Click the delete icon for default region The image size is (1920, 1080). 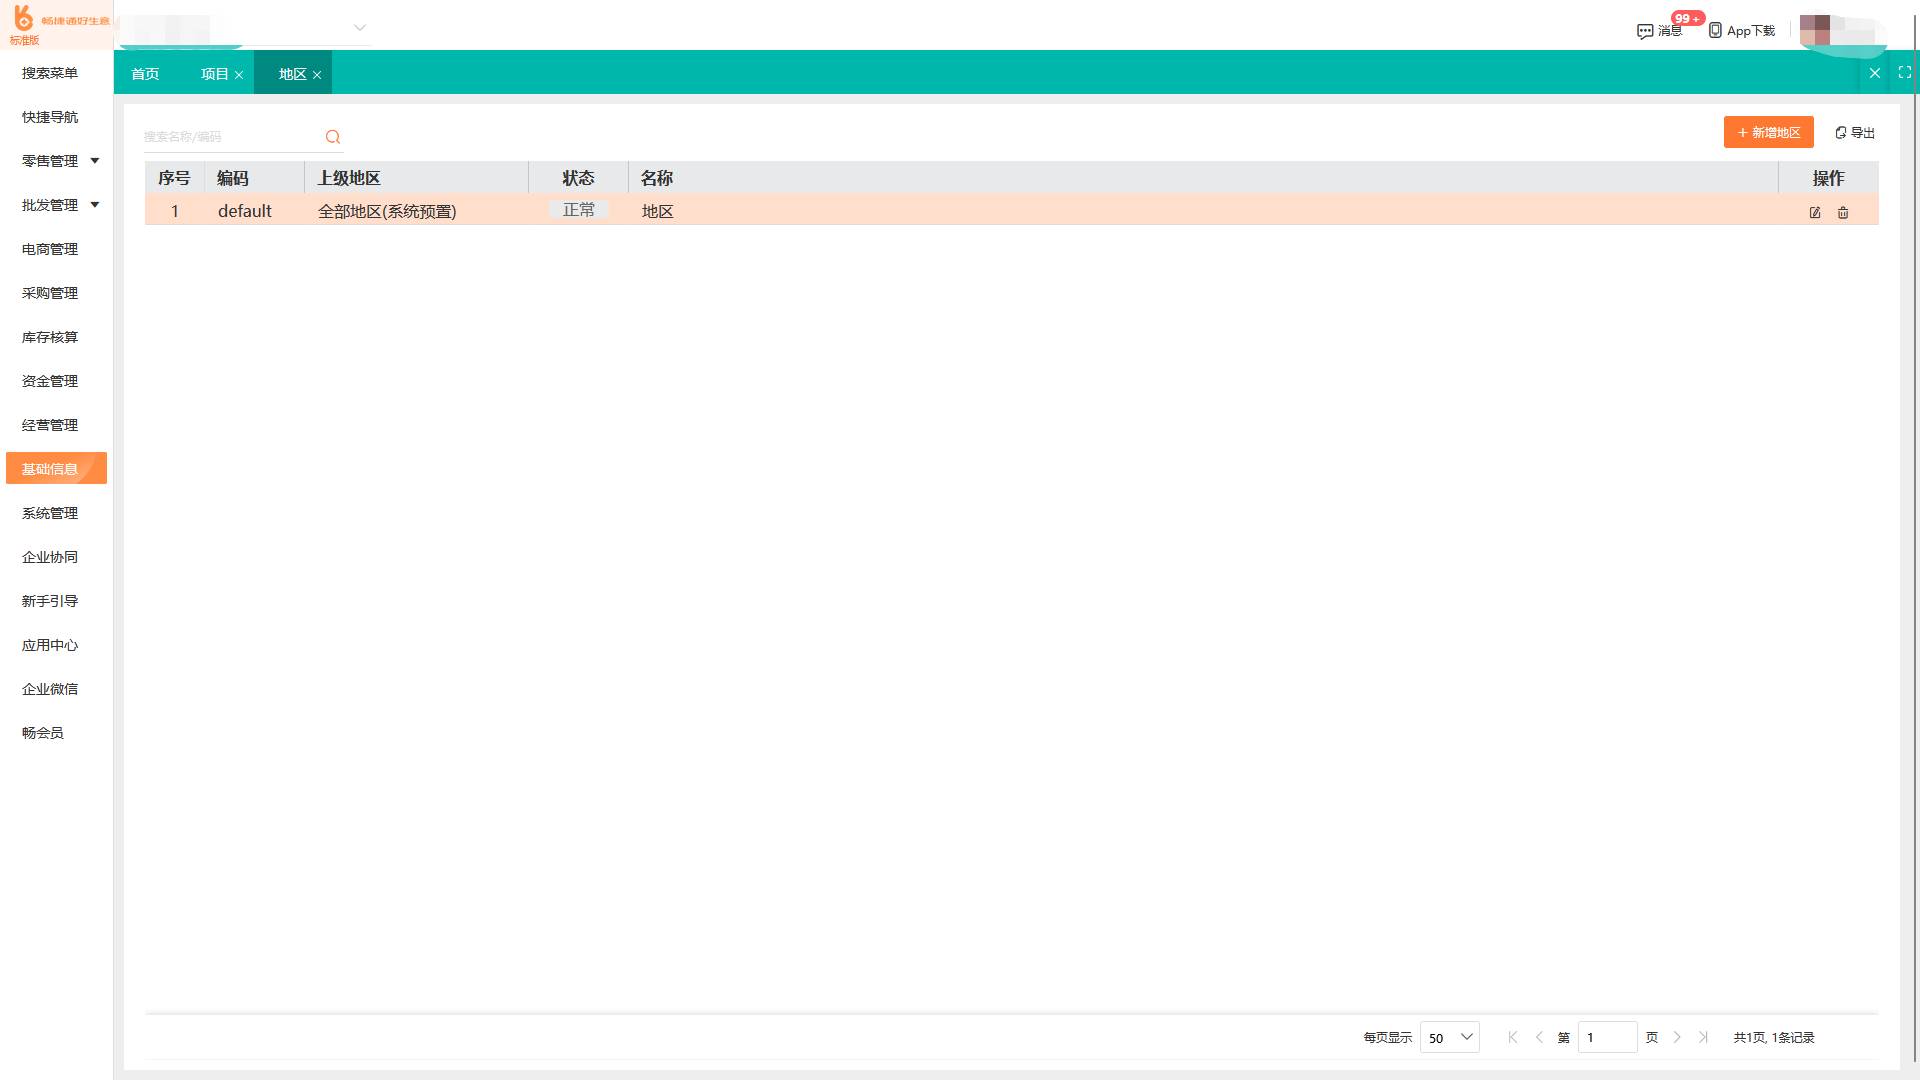[x=1844, y=211]
